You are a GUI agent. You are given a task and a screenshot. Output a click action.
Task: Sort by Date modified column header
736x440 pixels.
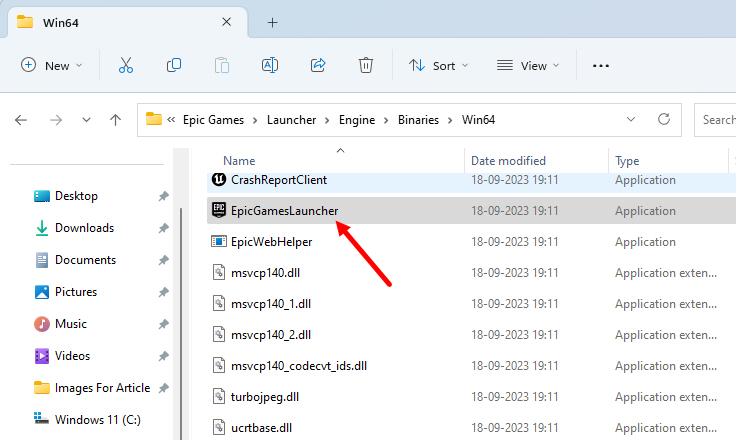[x=508, y=161]
